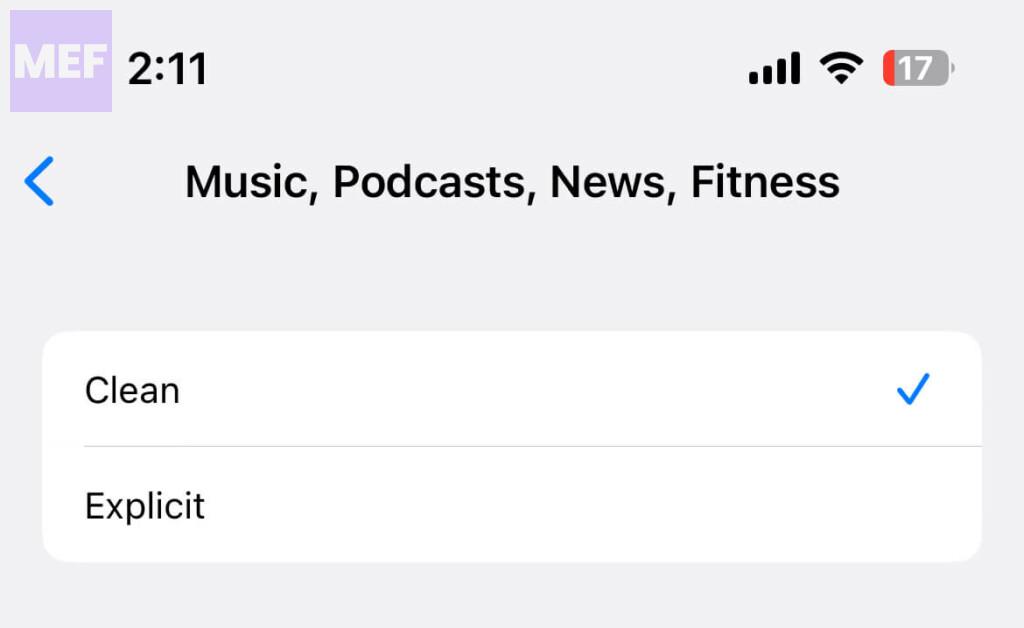Select the Explicit content option
Image resolution: width=1024 pixels, height=628 pixels.
(500, 505)
